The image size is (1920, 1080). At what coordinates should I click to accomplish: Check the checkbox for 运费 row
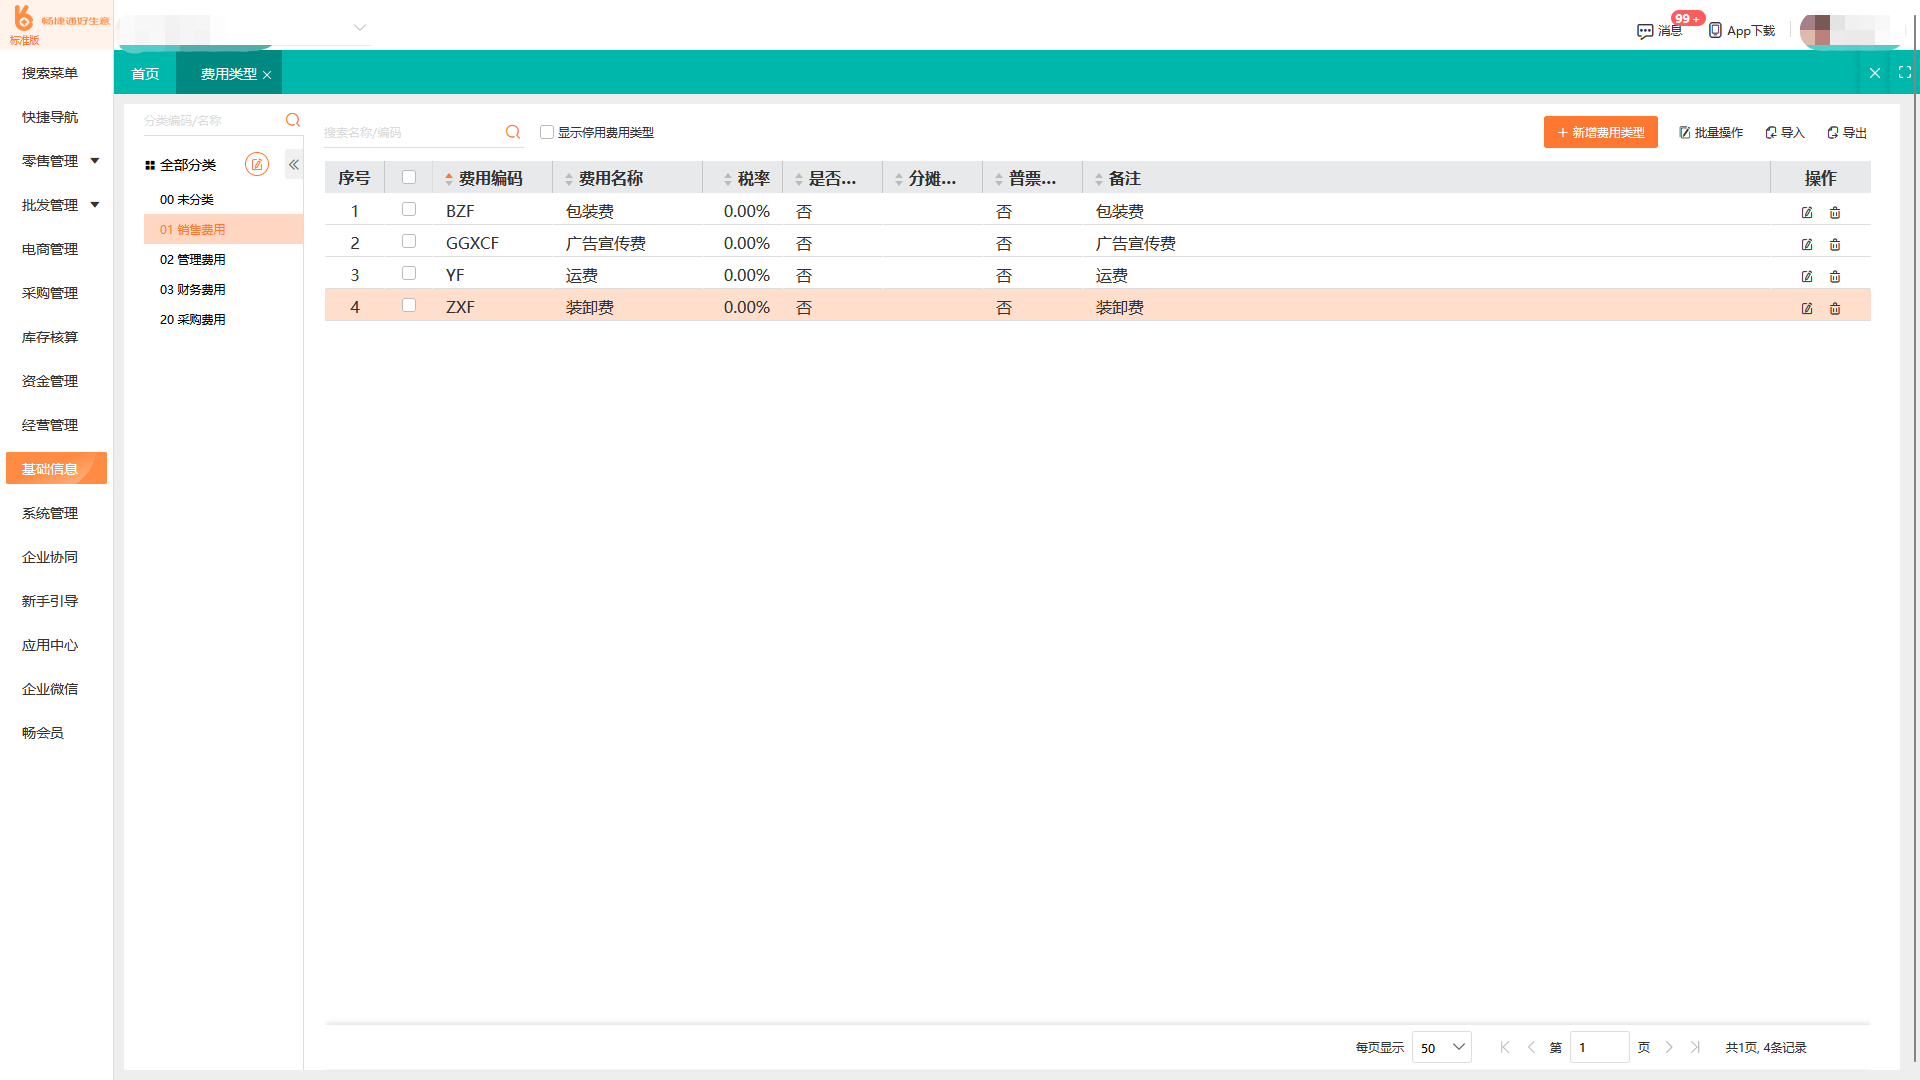pos(409,274)
